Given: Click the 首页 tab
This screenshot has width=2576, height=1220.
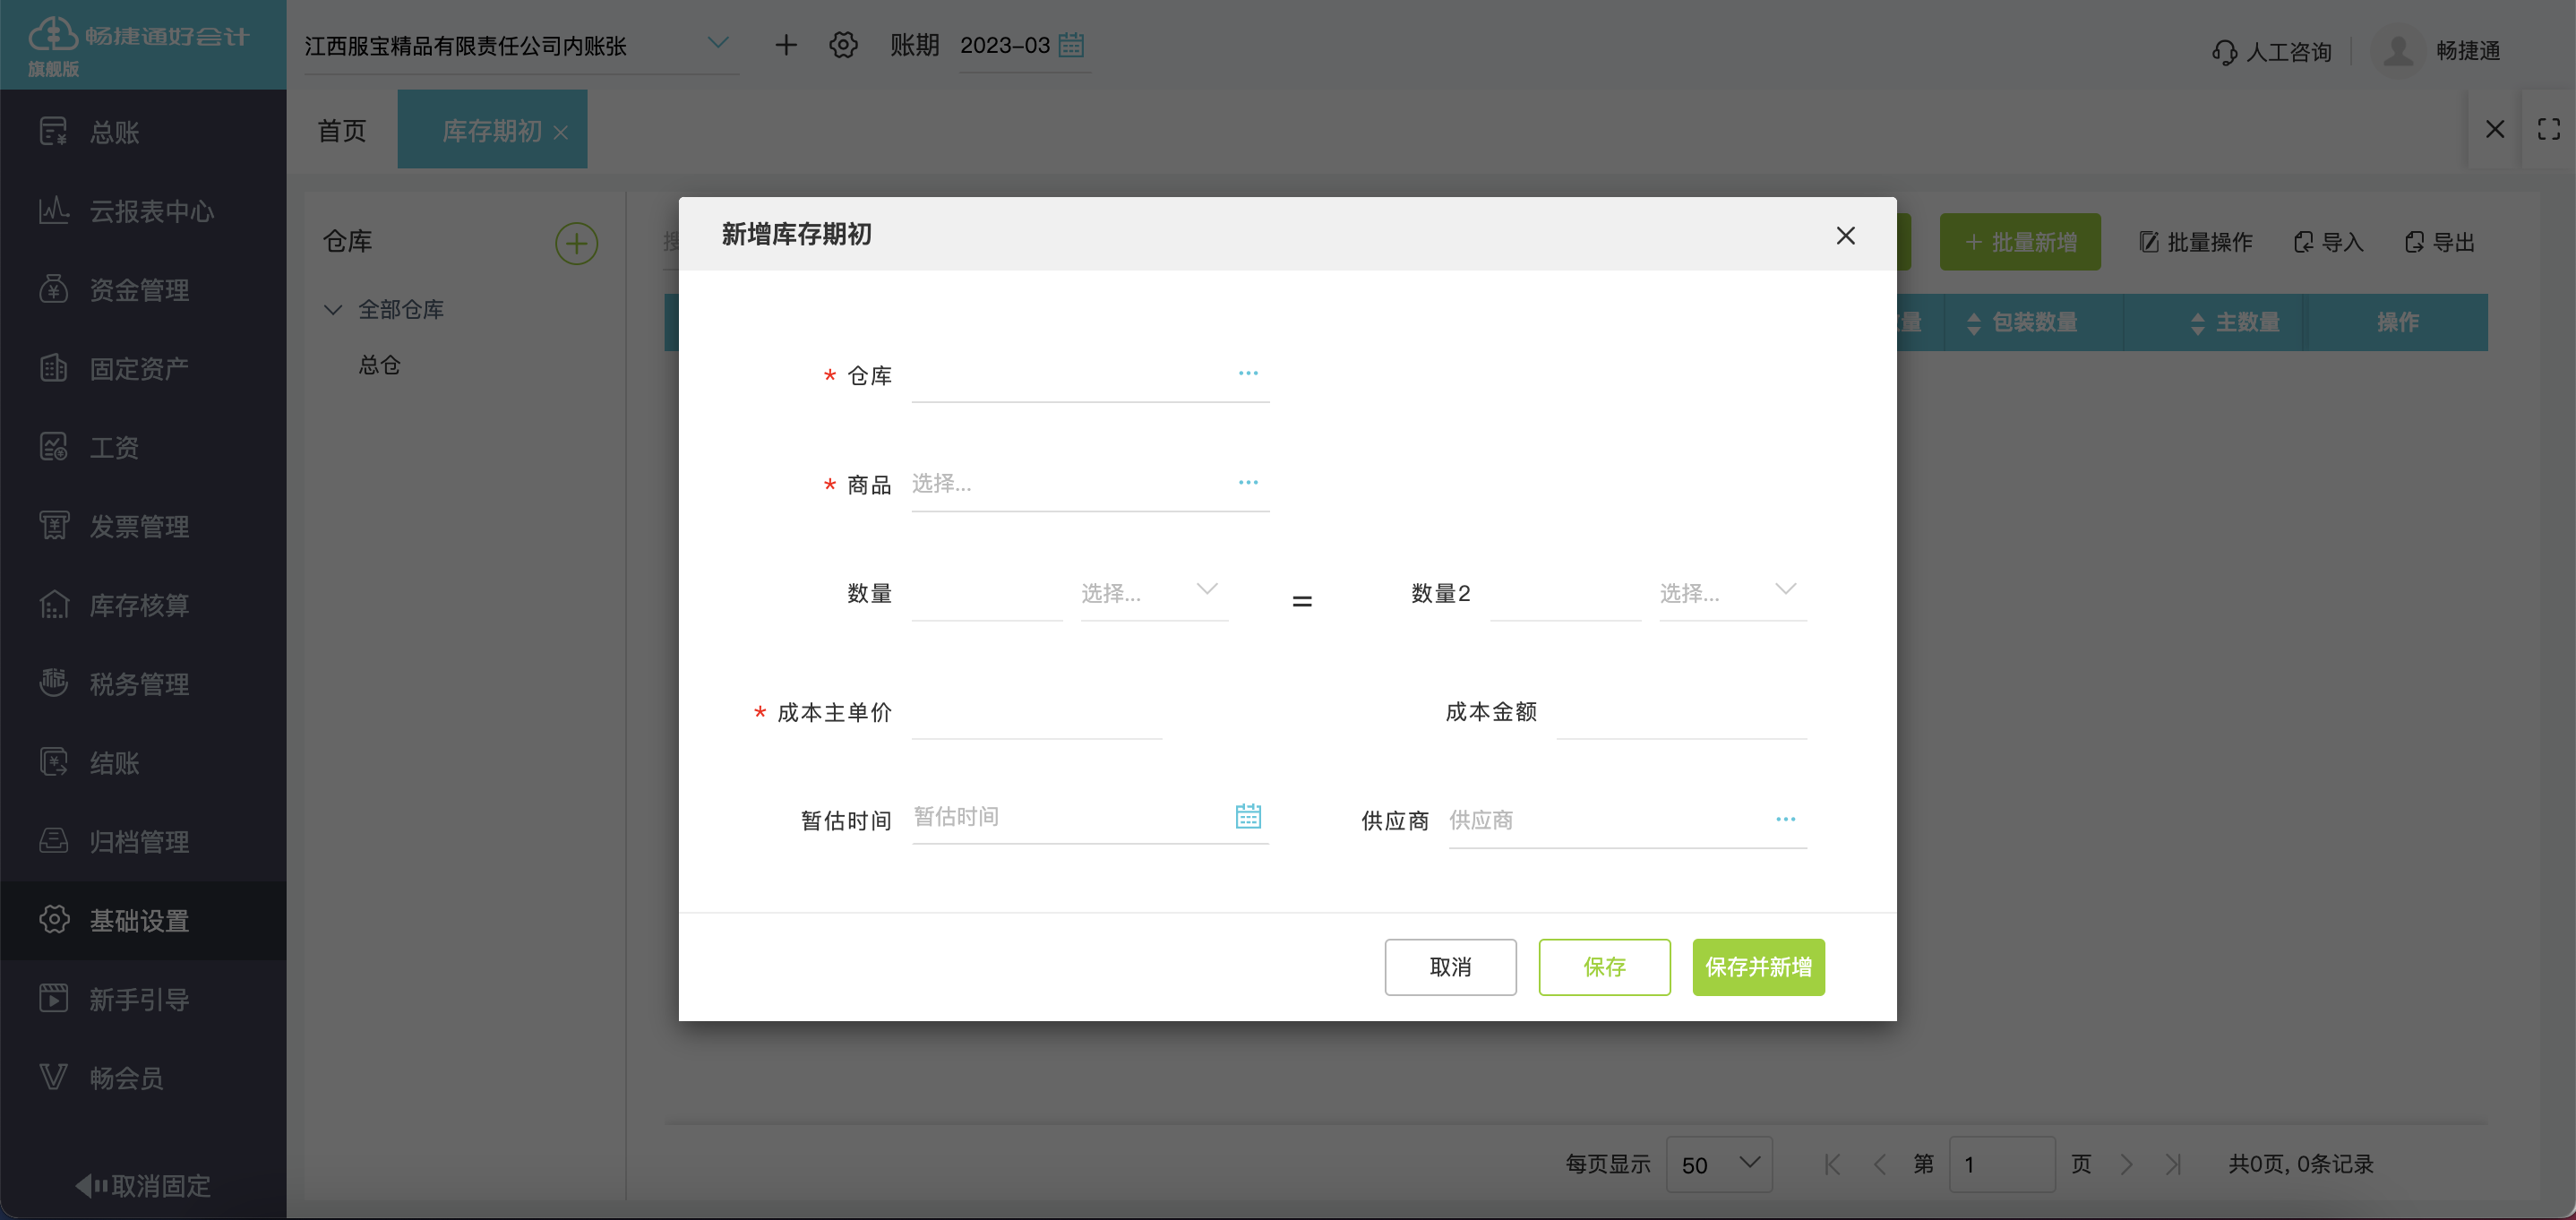Looking at the screenshot, I should (x=339, y=130).
